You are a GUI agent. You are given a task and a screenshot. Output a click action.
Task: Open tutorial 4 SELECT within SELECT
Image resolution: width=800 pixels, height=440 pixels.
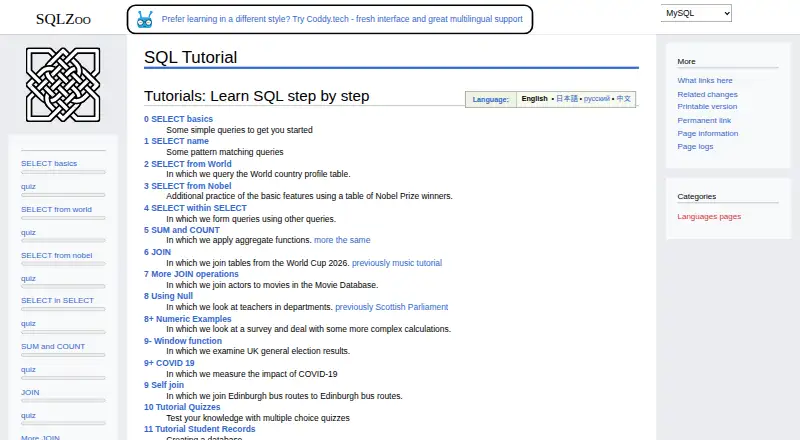pyautogui.click(x=195, y=208)
